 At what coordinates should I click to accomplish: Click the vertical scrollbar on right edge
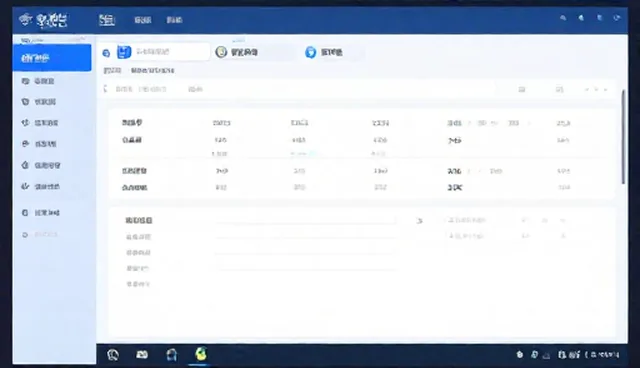(x=623, y=137)
